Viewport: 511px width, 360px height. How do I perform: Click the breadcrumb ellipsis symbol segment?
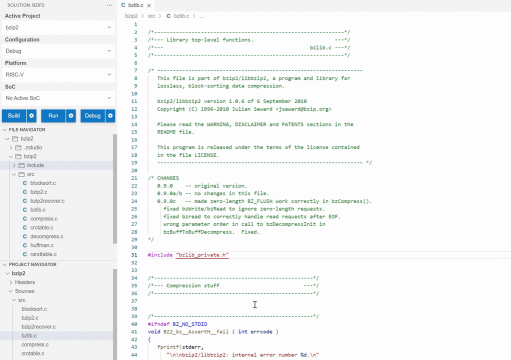coord(202,16)
